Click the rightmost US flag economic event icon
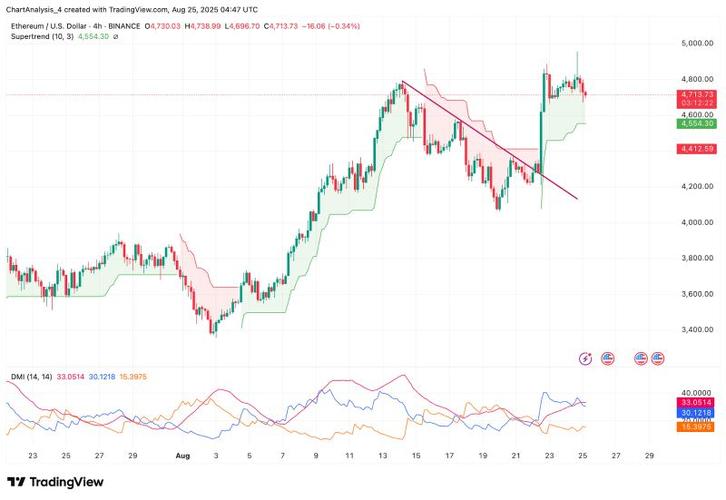 657,358
